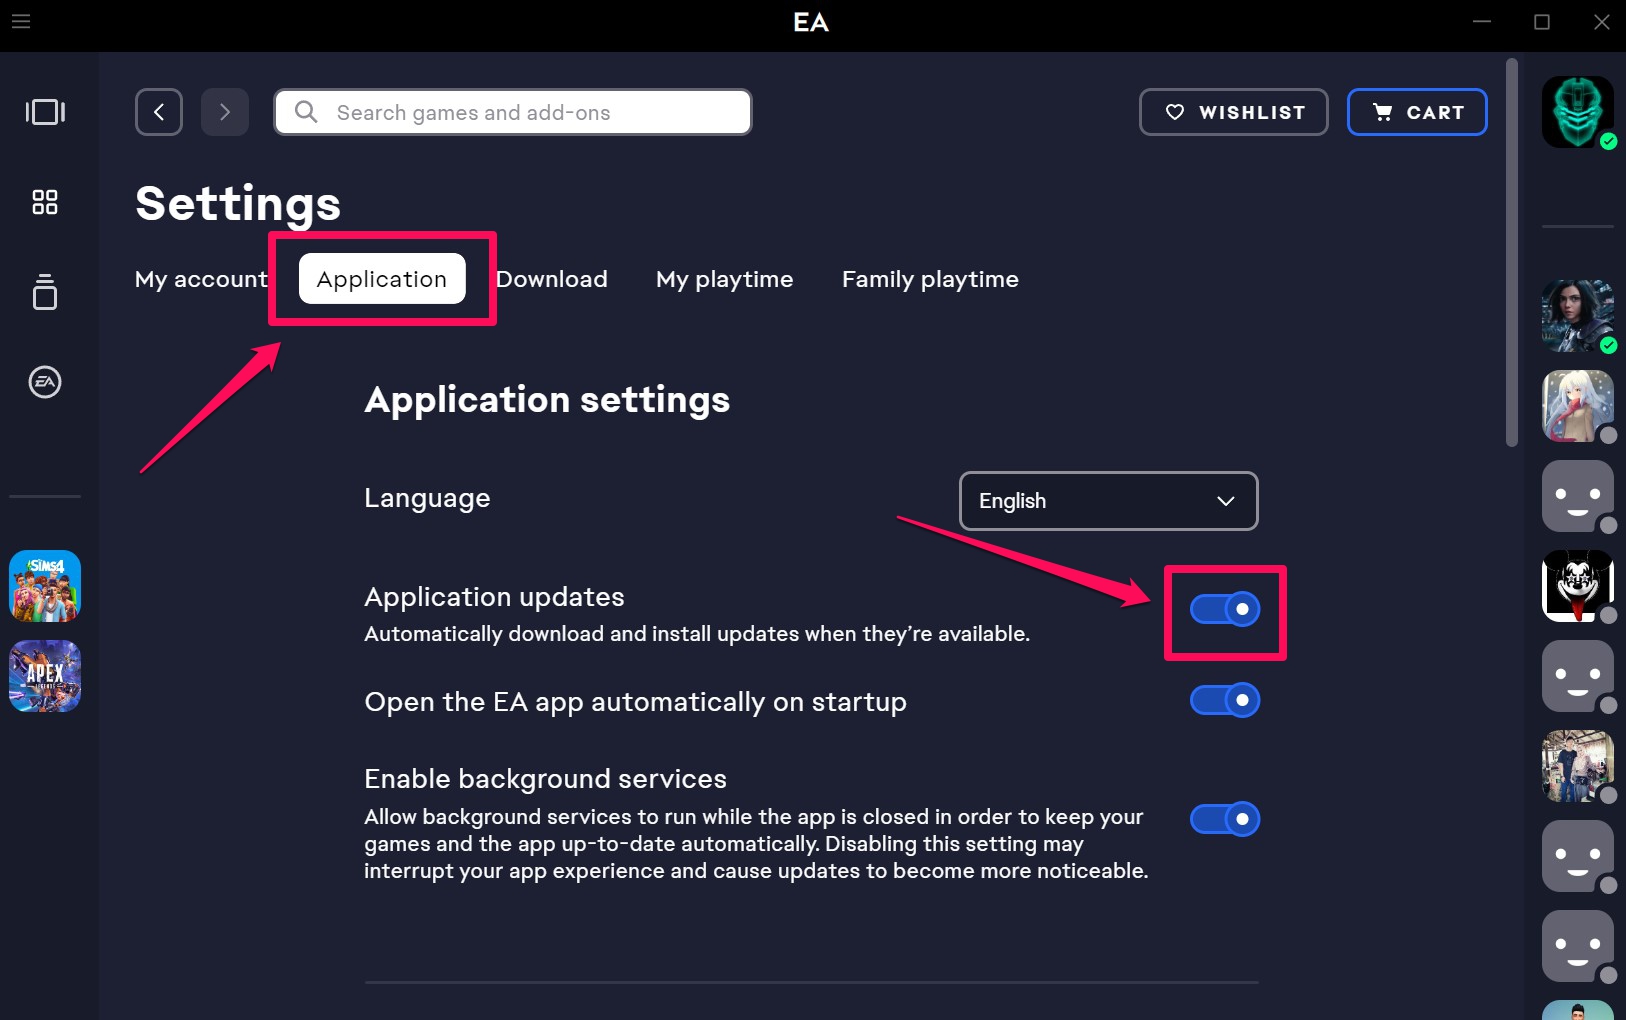This screenshot has width=1626, height=1020.
Task: Launch The Sims 4 from the sidebar
Action: [44, 585]
